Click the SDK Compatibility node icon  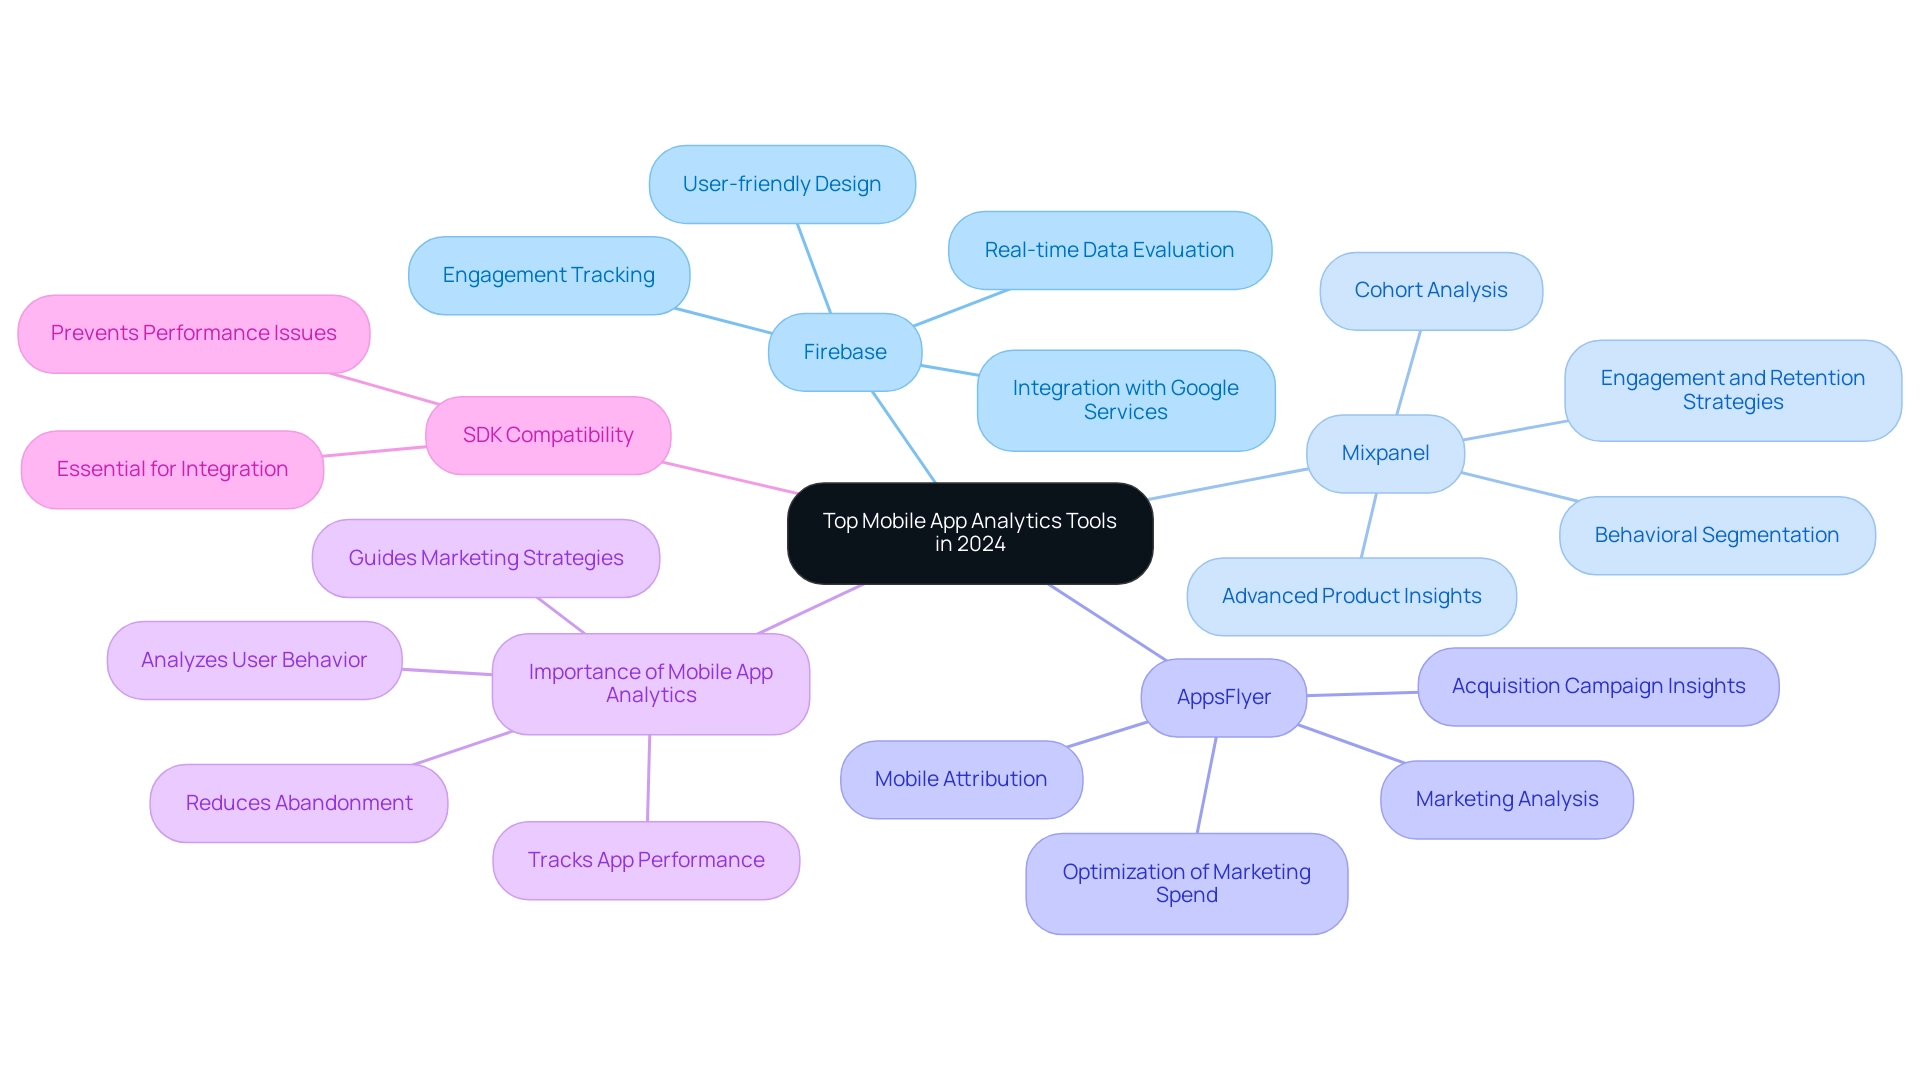coord(550,431)
